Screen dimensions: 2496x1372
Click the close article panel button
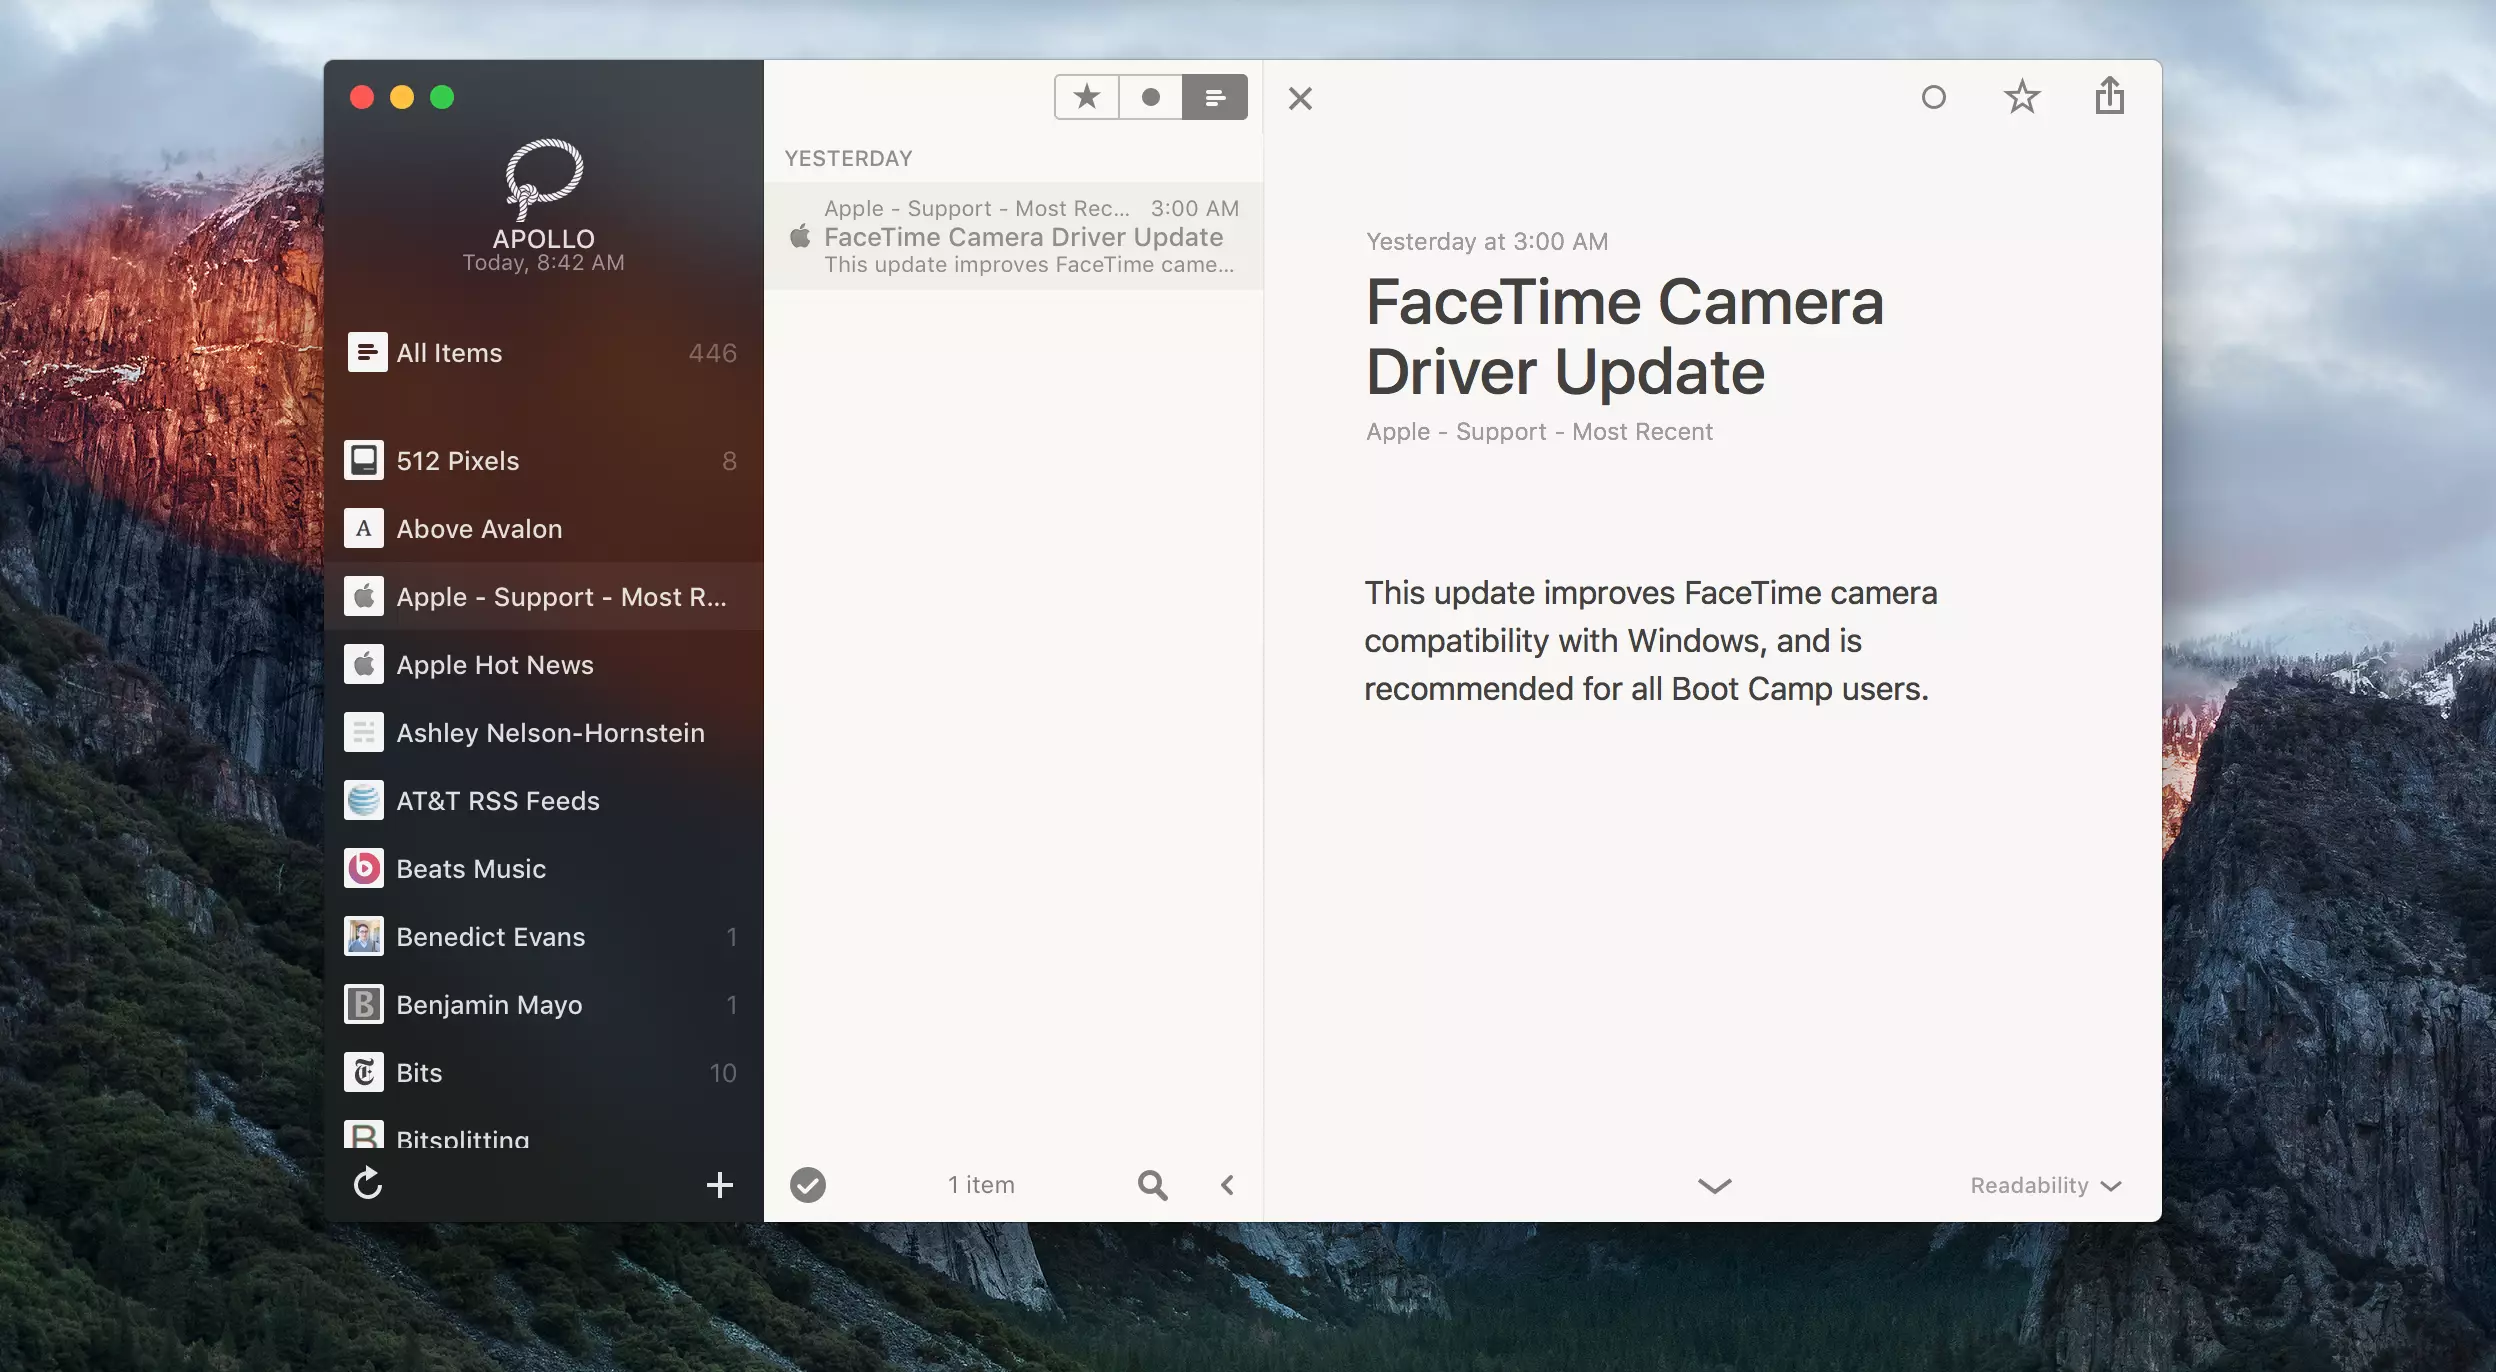point(1299,96)
